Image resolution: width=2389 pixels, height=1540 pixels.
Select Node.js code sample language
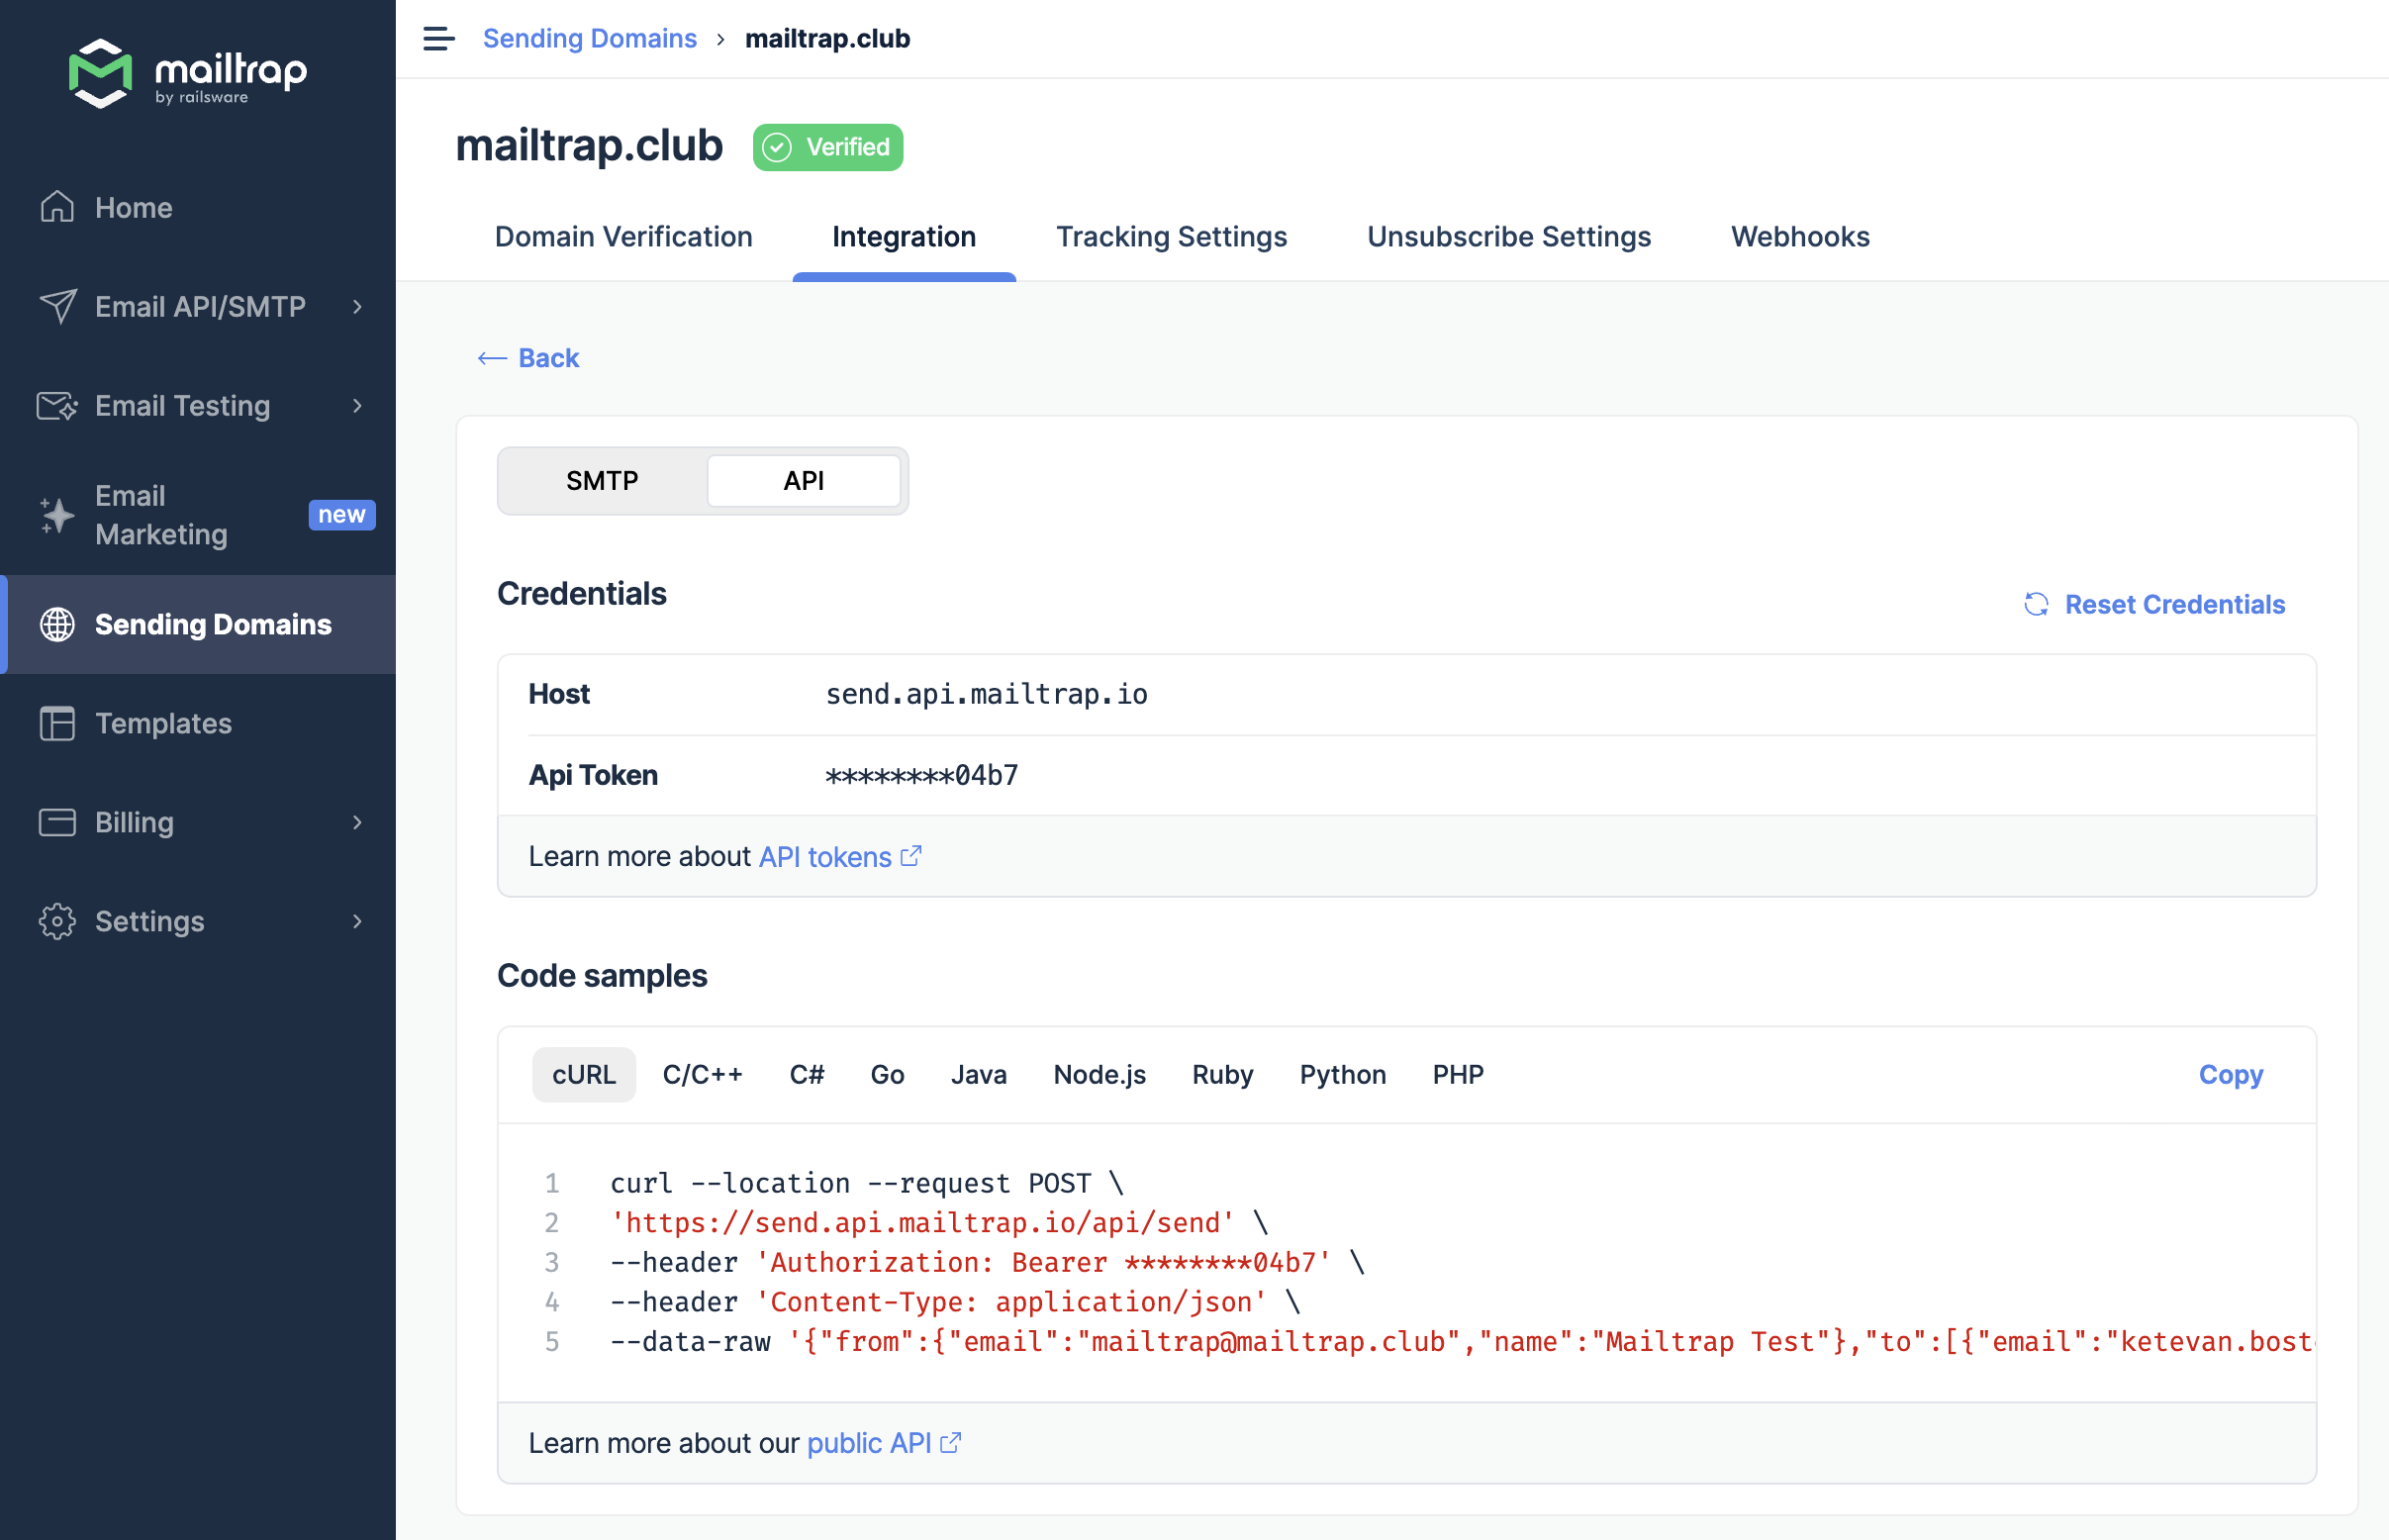(x=1096, y=1073)
